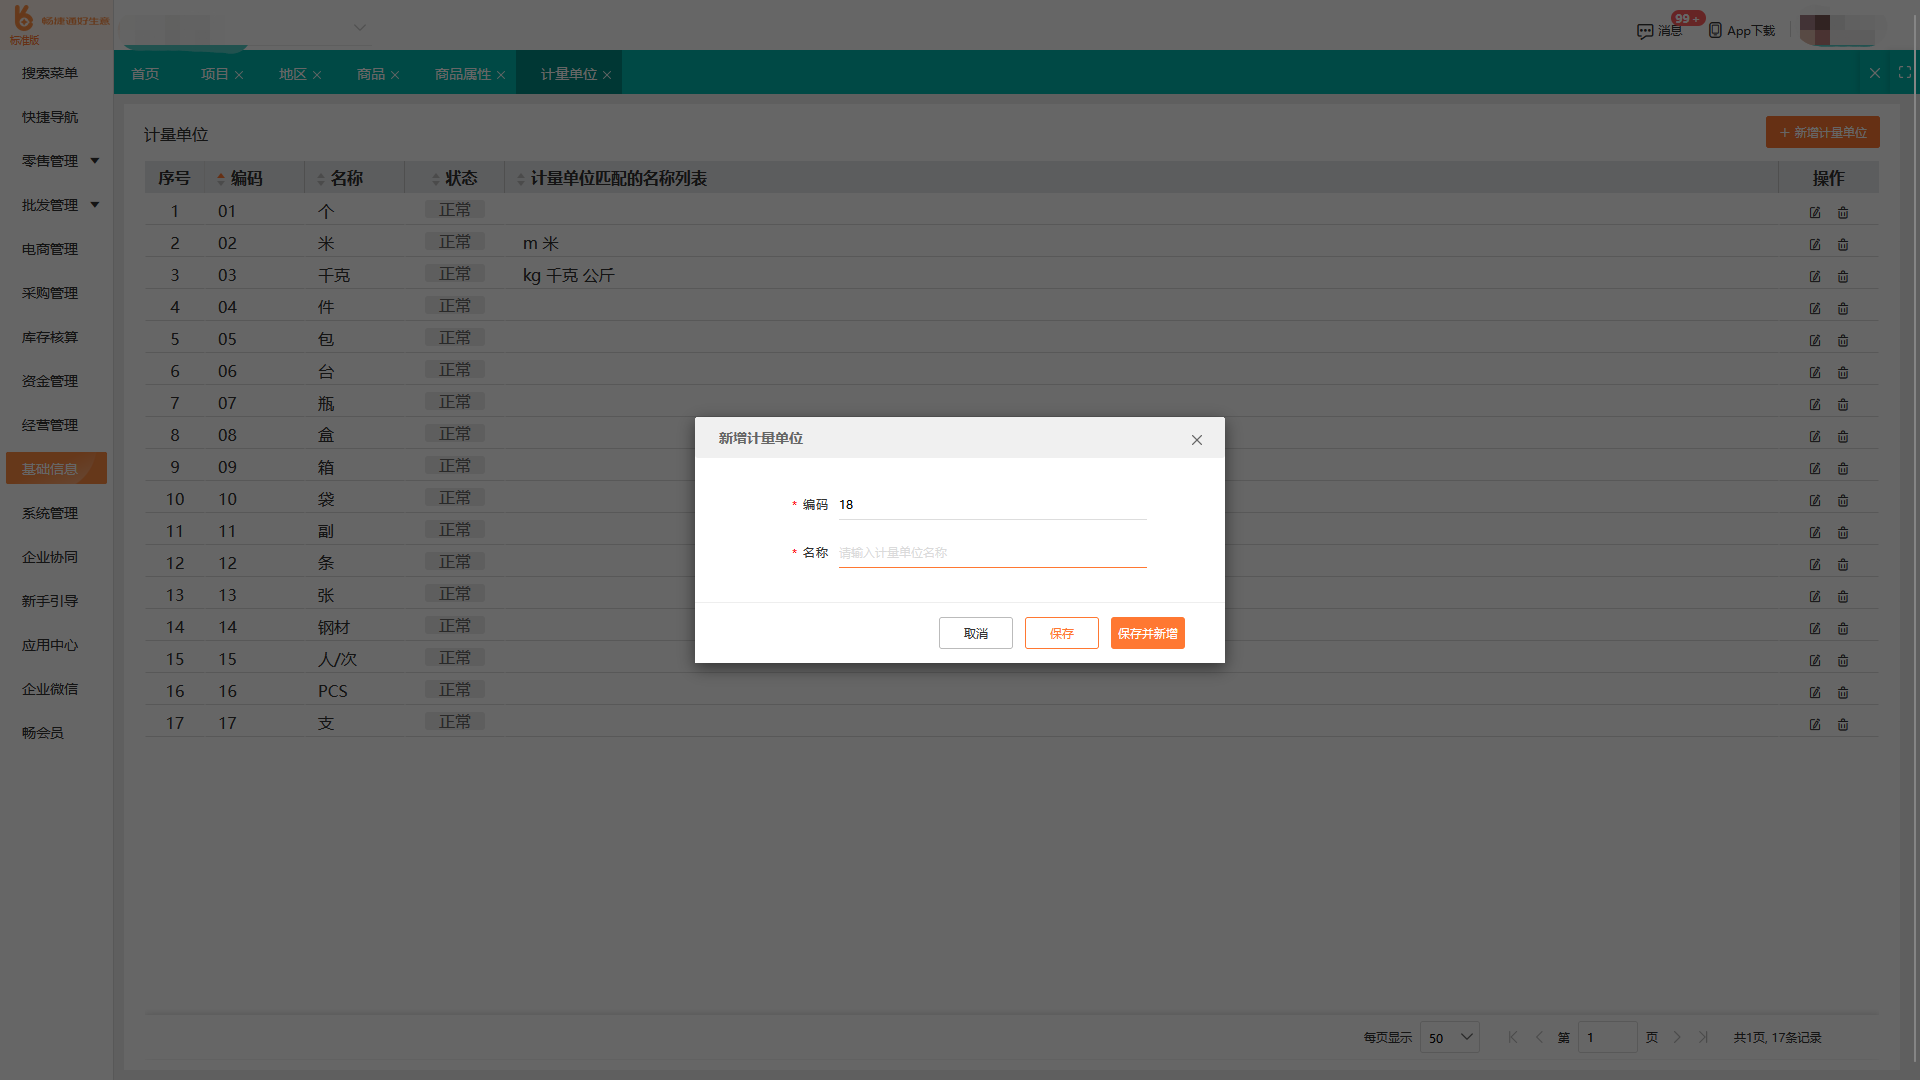
Task: Click the delete icon for row 2
Action: point(1844,244)
